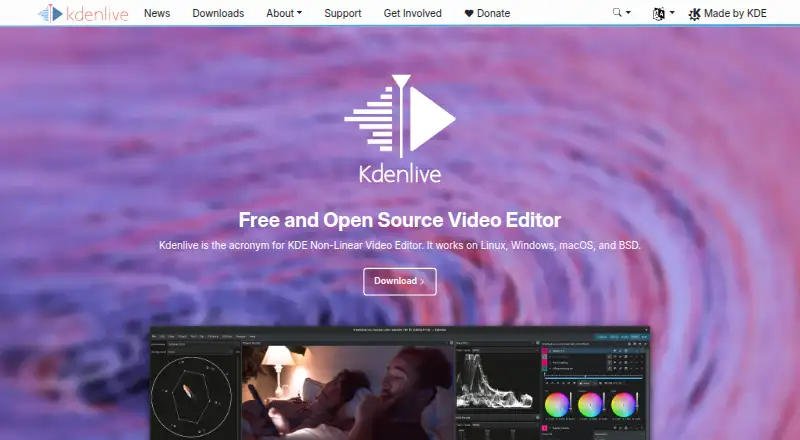Screen dimensions: 800x440
Task: Click the Download button
Action: coord(399,281)
